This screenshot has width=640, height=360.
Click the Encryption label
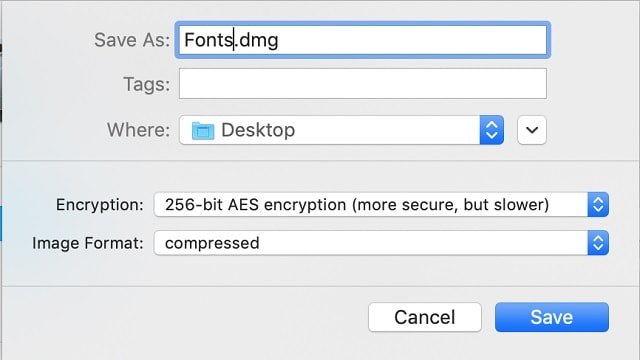(100, 205)
